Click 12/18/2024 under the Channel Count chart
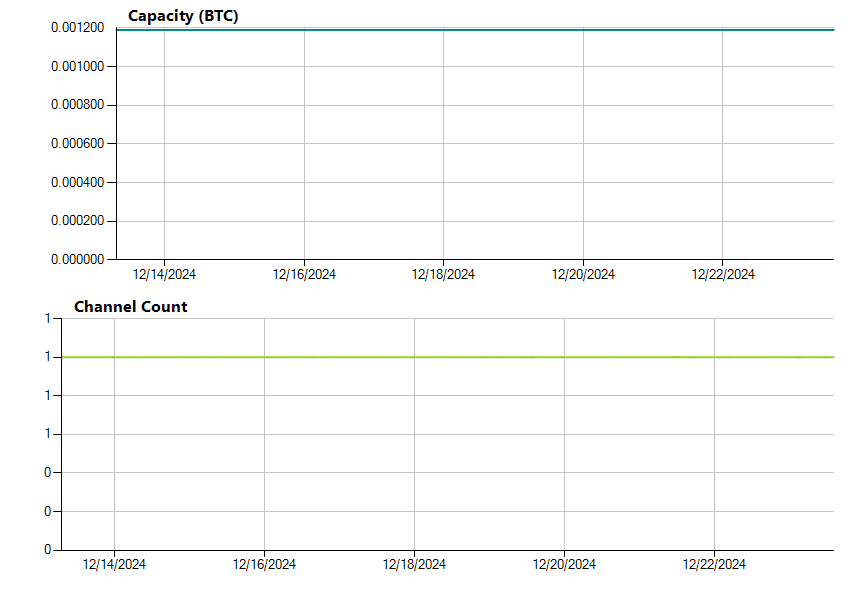 414,565
